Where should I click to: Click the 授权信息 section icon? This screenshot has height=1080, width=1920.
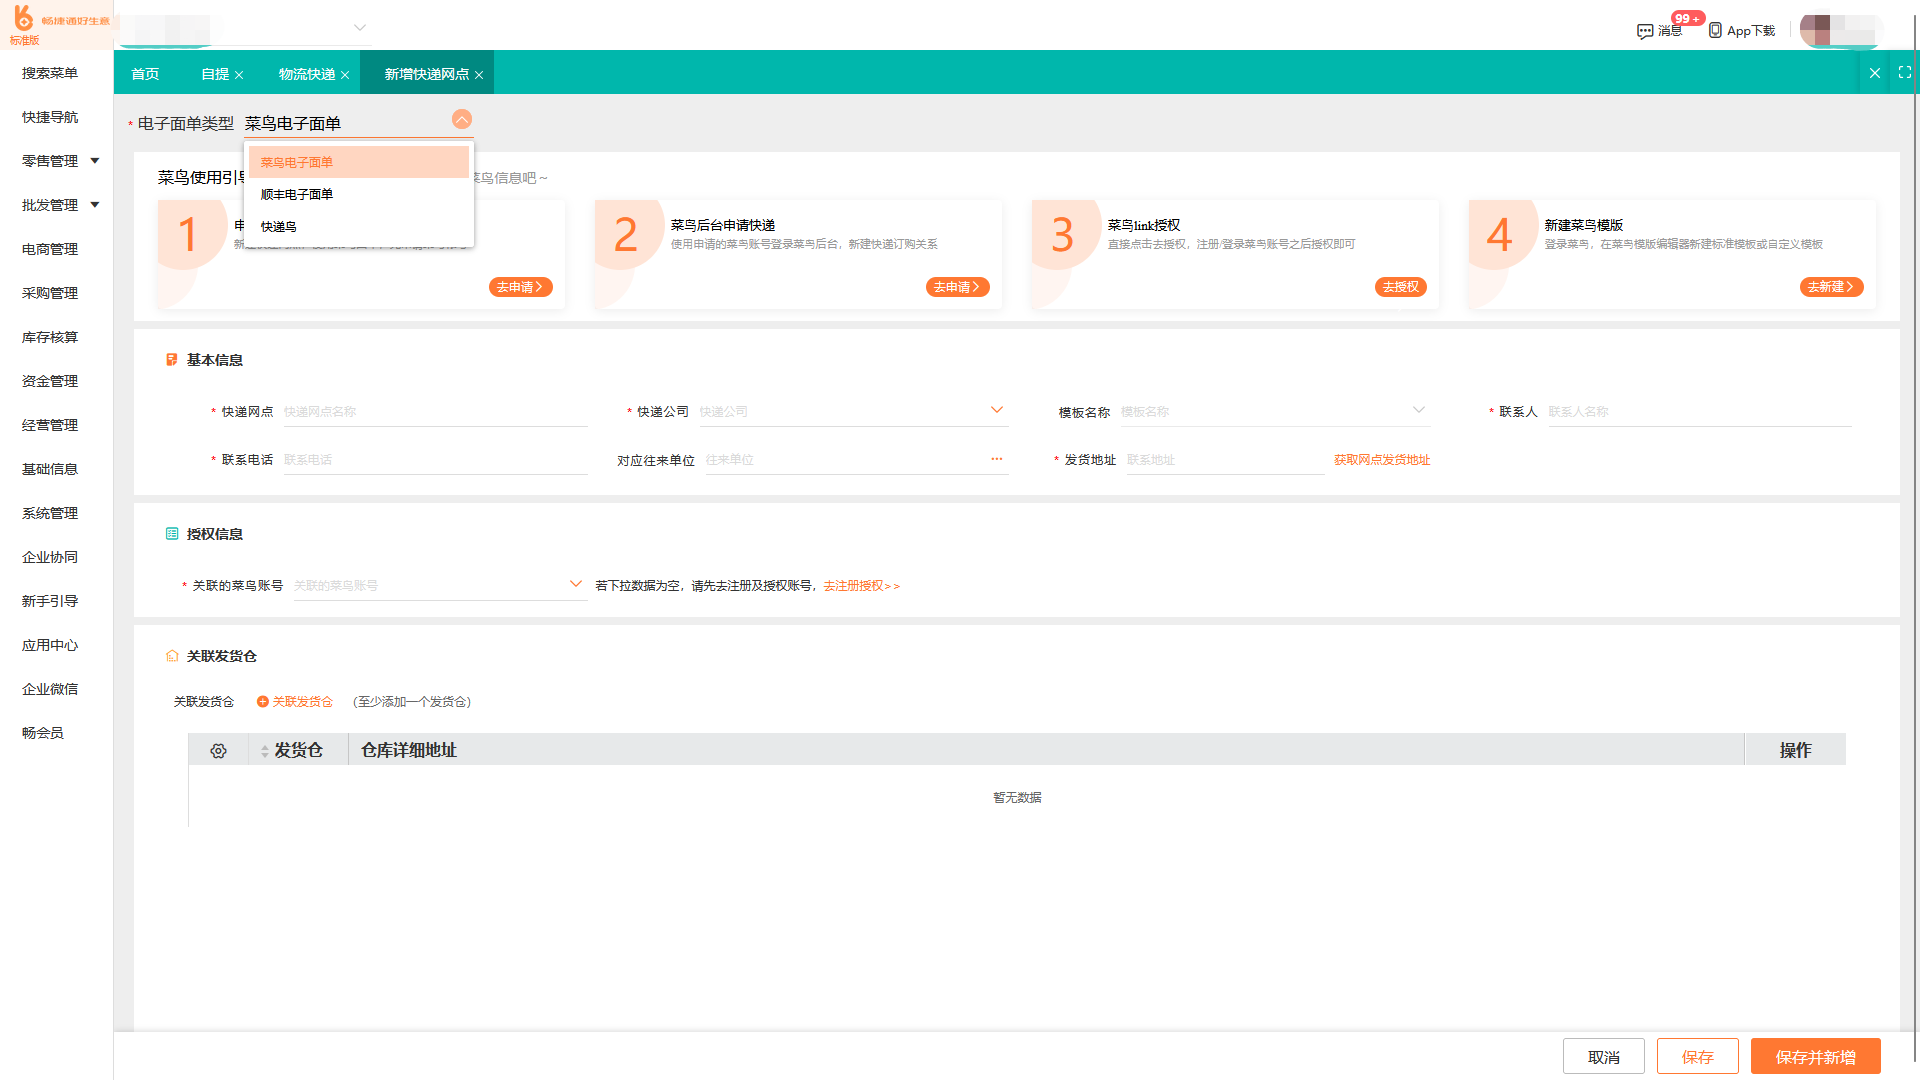click(x=169, y=534)
